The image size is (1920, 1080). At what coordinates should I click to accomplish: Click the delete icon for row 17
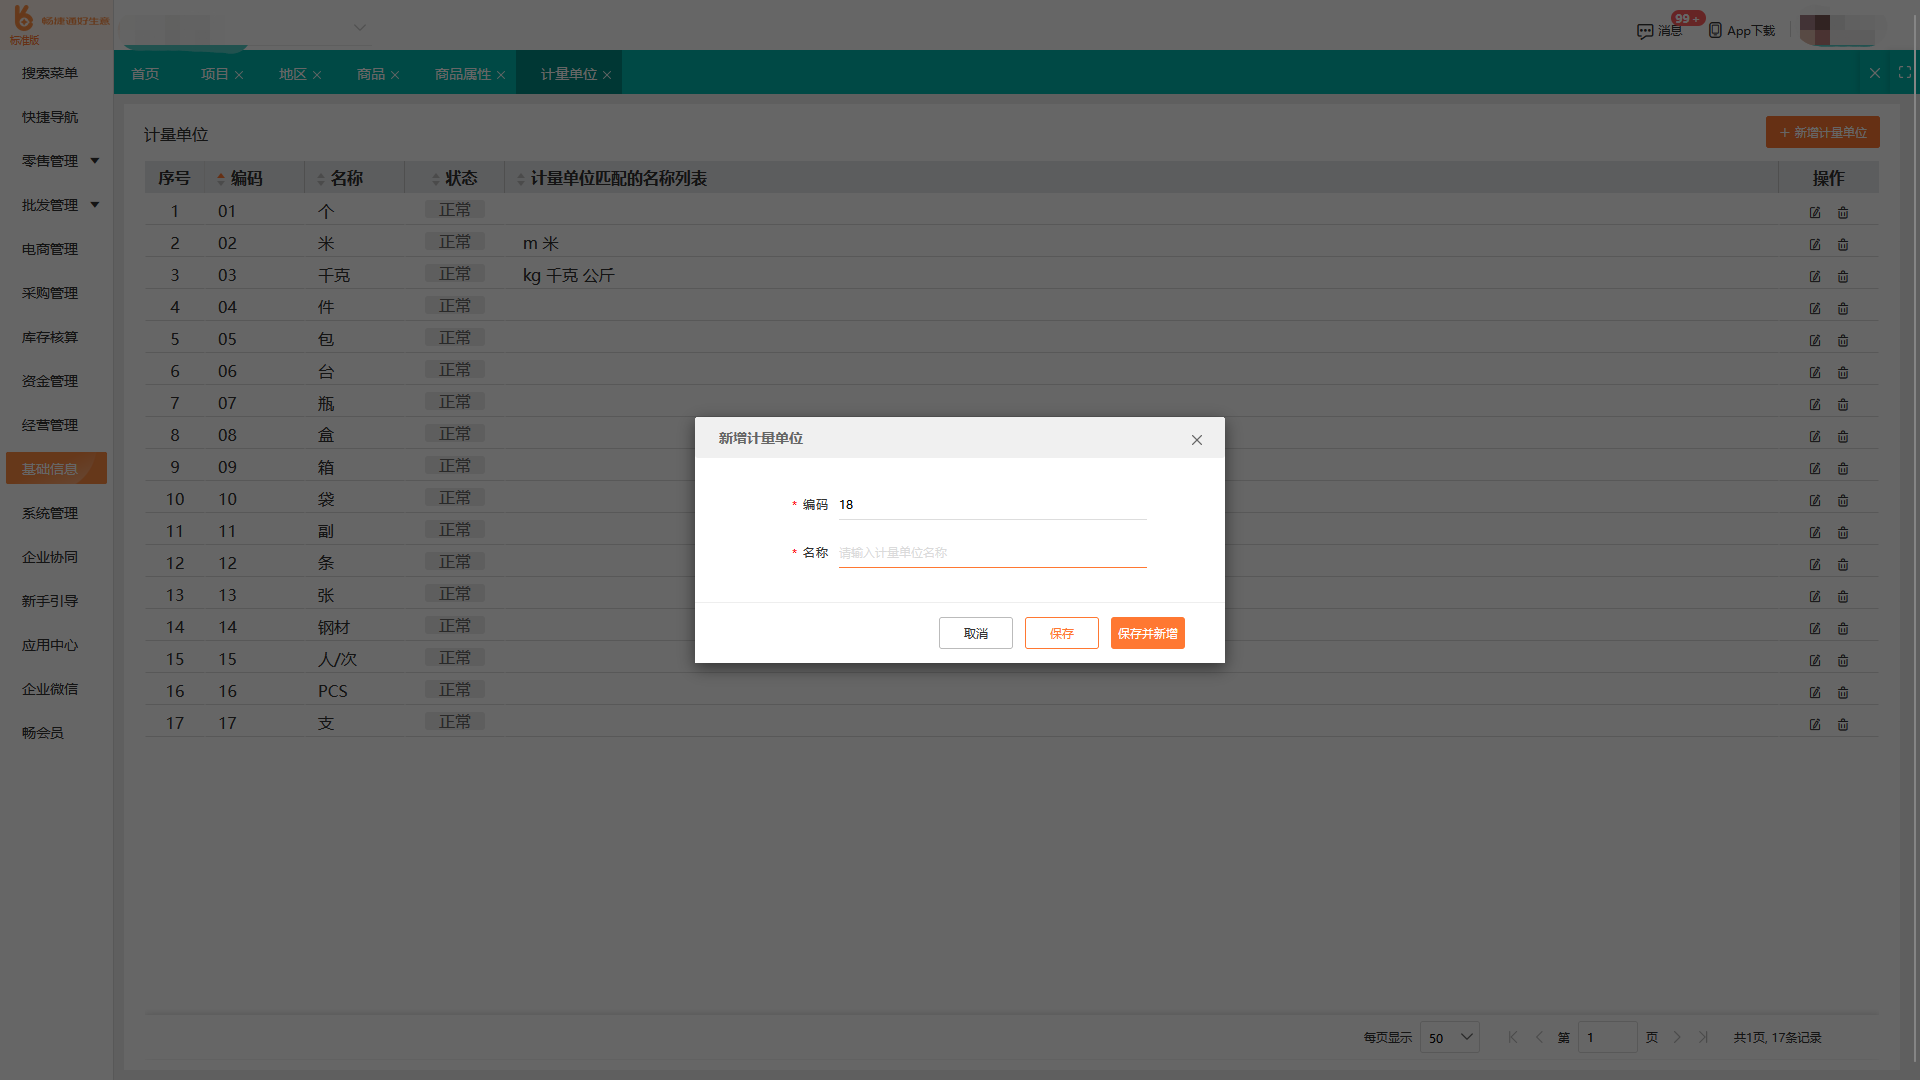point(1844,724)
